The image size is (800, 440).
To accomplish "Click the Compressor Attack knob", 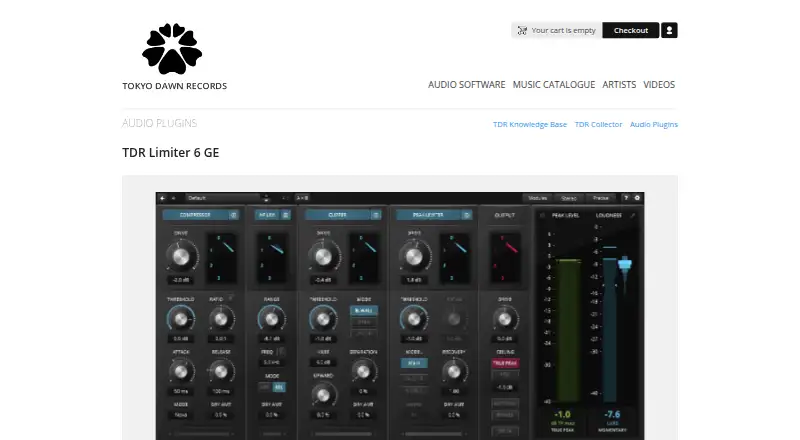I will (x=181, y=371).
